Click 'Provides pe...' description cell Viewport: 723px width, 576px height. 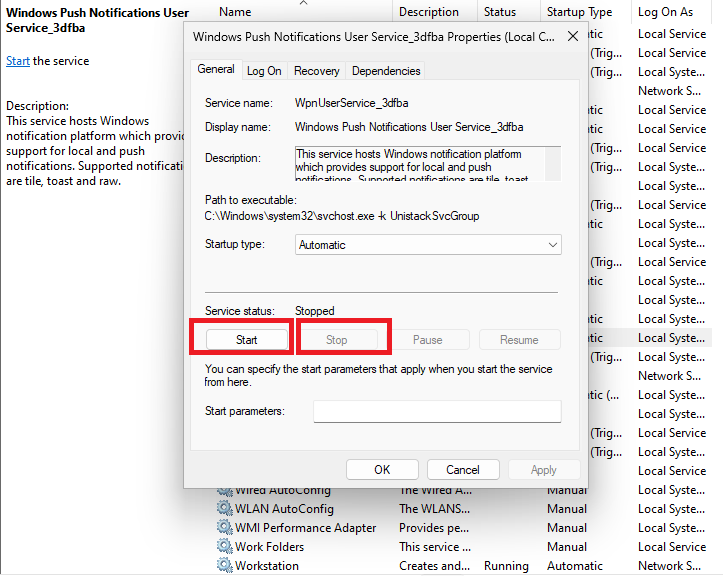[x=434, y=528]
